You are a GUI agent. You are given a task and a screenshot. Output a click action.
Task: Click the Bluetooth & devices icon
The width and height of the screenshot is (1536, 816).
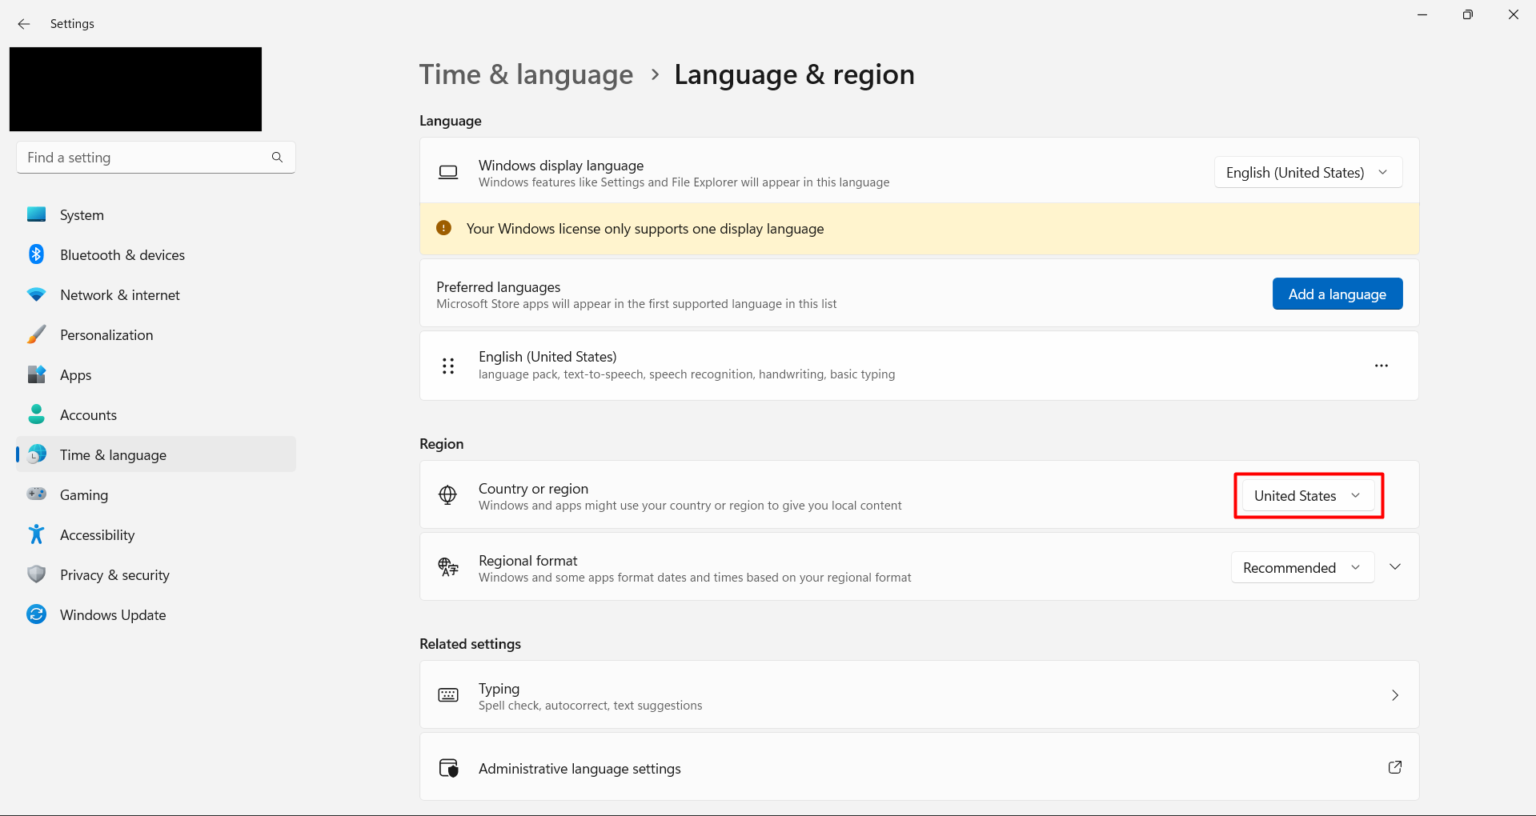37,255
